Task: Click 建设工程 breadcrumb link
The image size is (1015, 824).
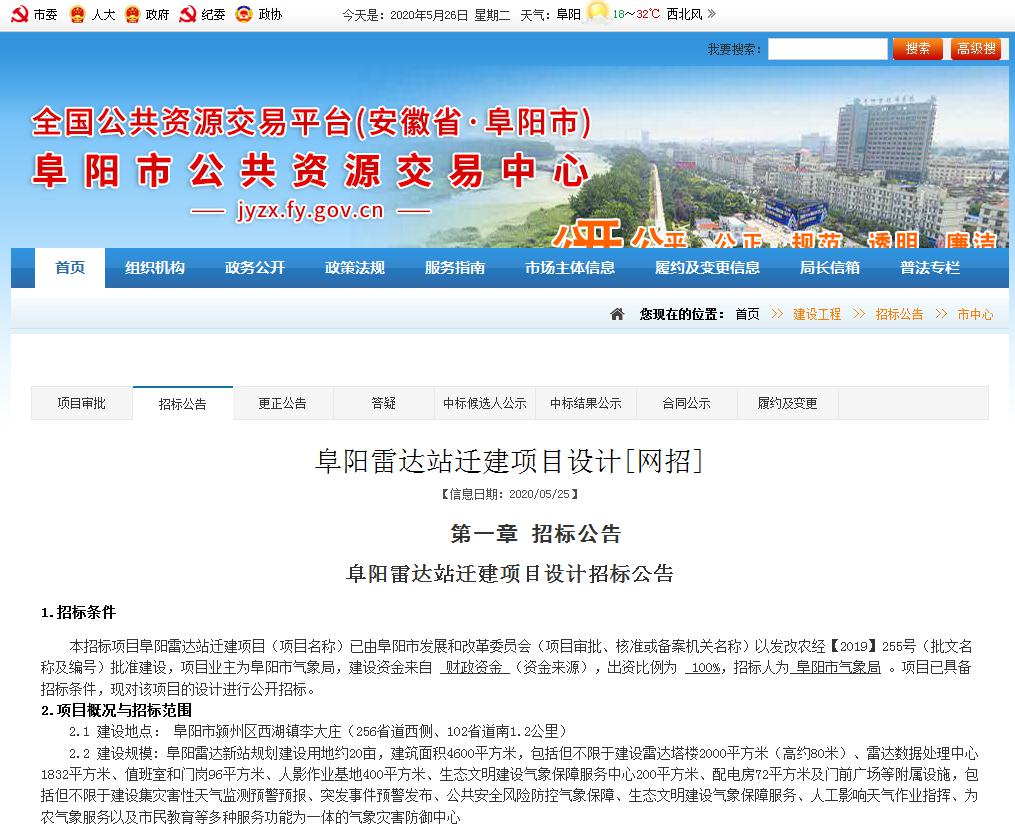Action: pos(817,314)
